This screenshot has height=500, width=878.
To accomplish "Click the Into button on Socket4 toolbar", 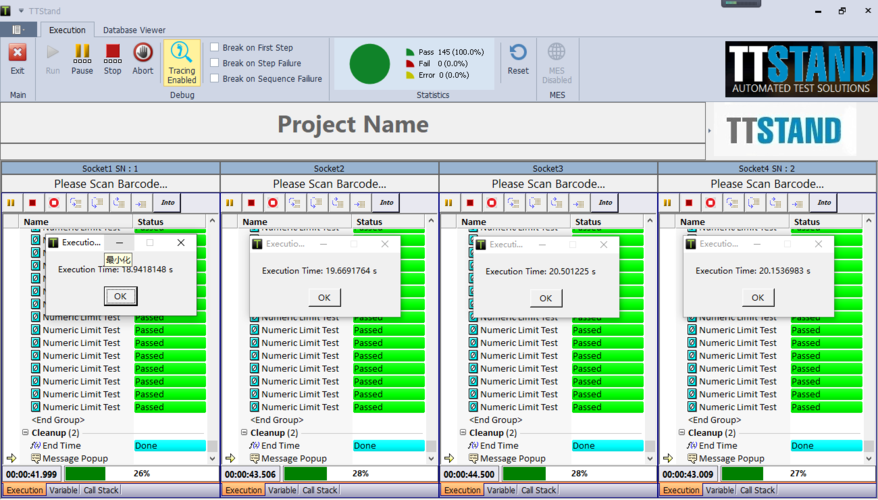I will pos(824,203).
